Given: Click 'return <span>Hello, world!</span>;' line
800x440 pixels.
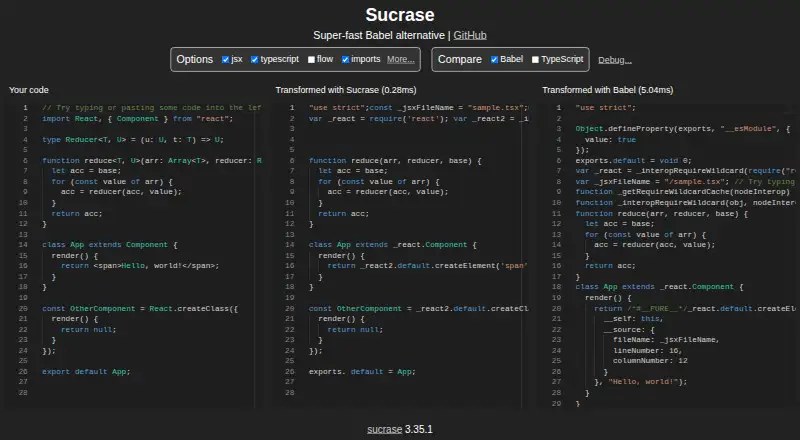Looking at the screenshot, I should (x=140, y=265).
